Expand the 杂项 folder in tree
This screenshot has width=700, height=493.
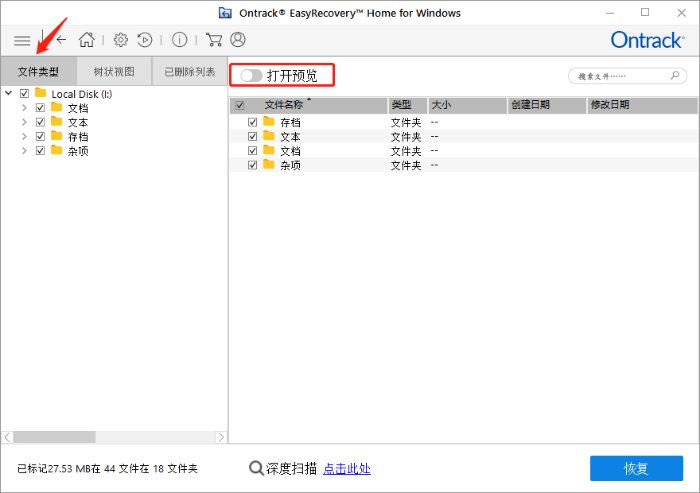24,151
